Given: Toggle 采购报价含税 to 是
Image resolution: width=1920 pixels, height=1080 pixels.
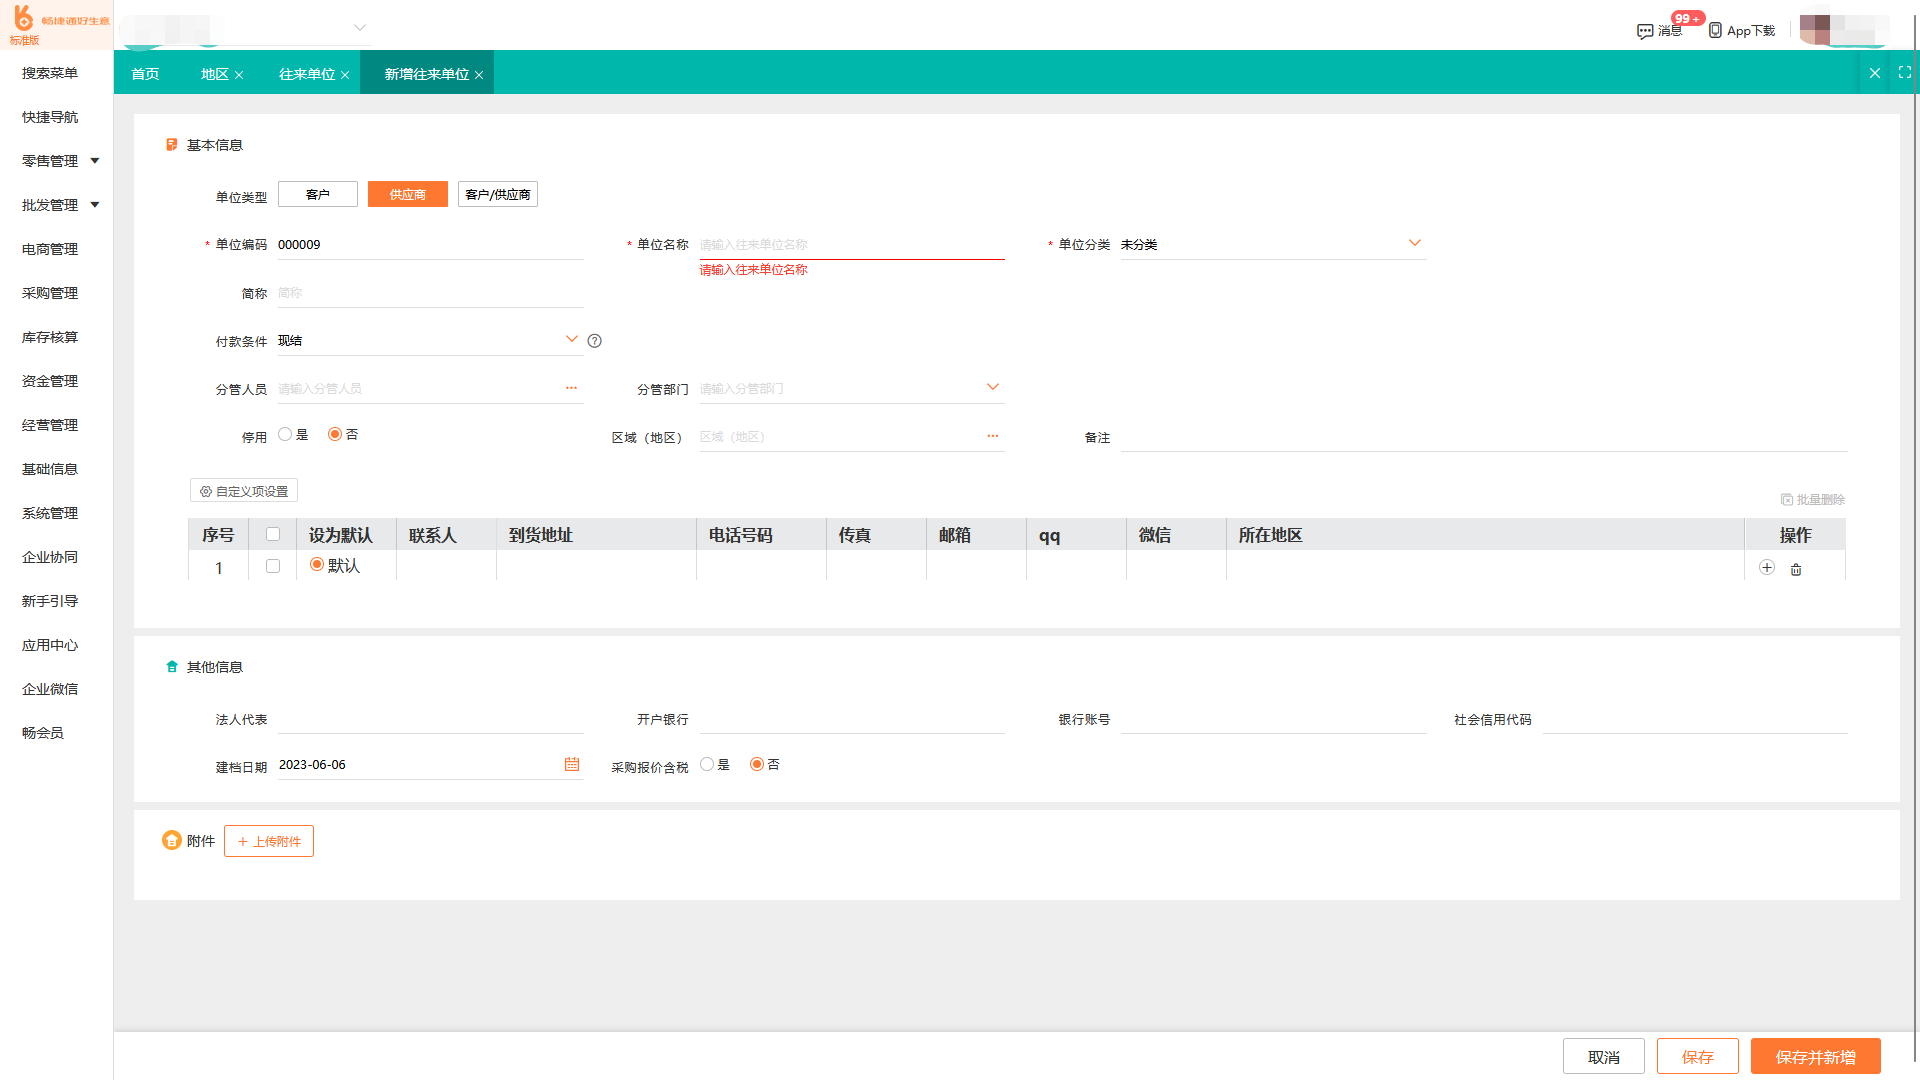Looking at the screenshot, I should point(708,765).
